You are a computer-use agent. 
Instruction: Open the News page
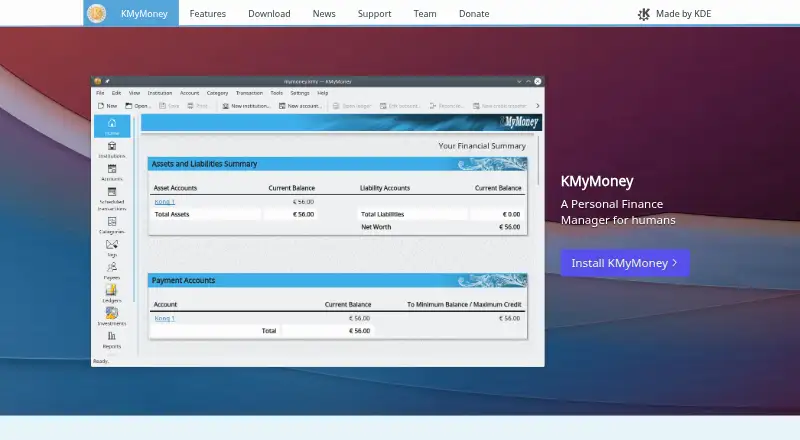coord(324,14)
